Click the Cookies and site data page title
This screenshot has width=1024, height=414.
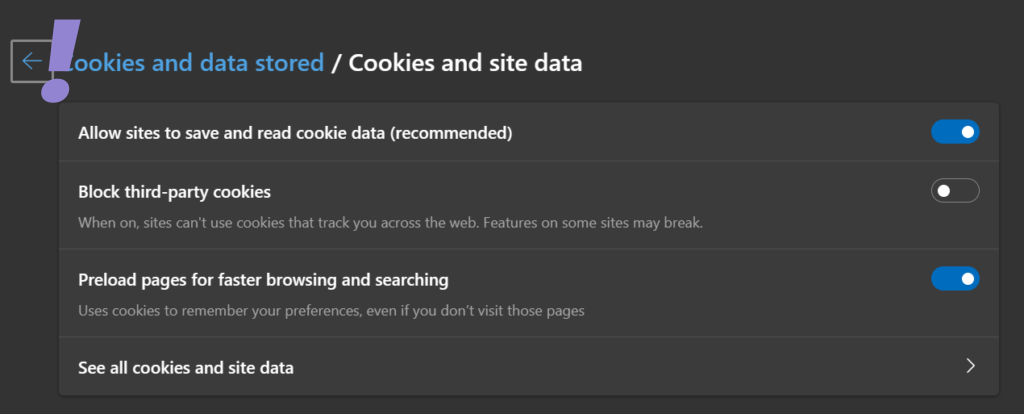[x=465, y=63]
